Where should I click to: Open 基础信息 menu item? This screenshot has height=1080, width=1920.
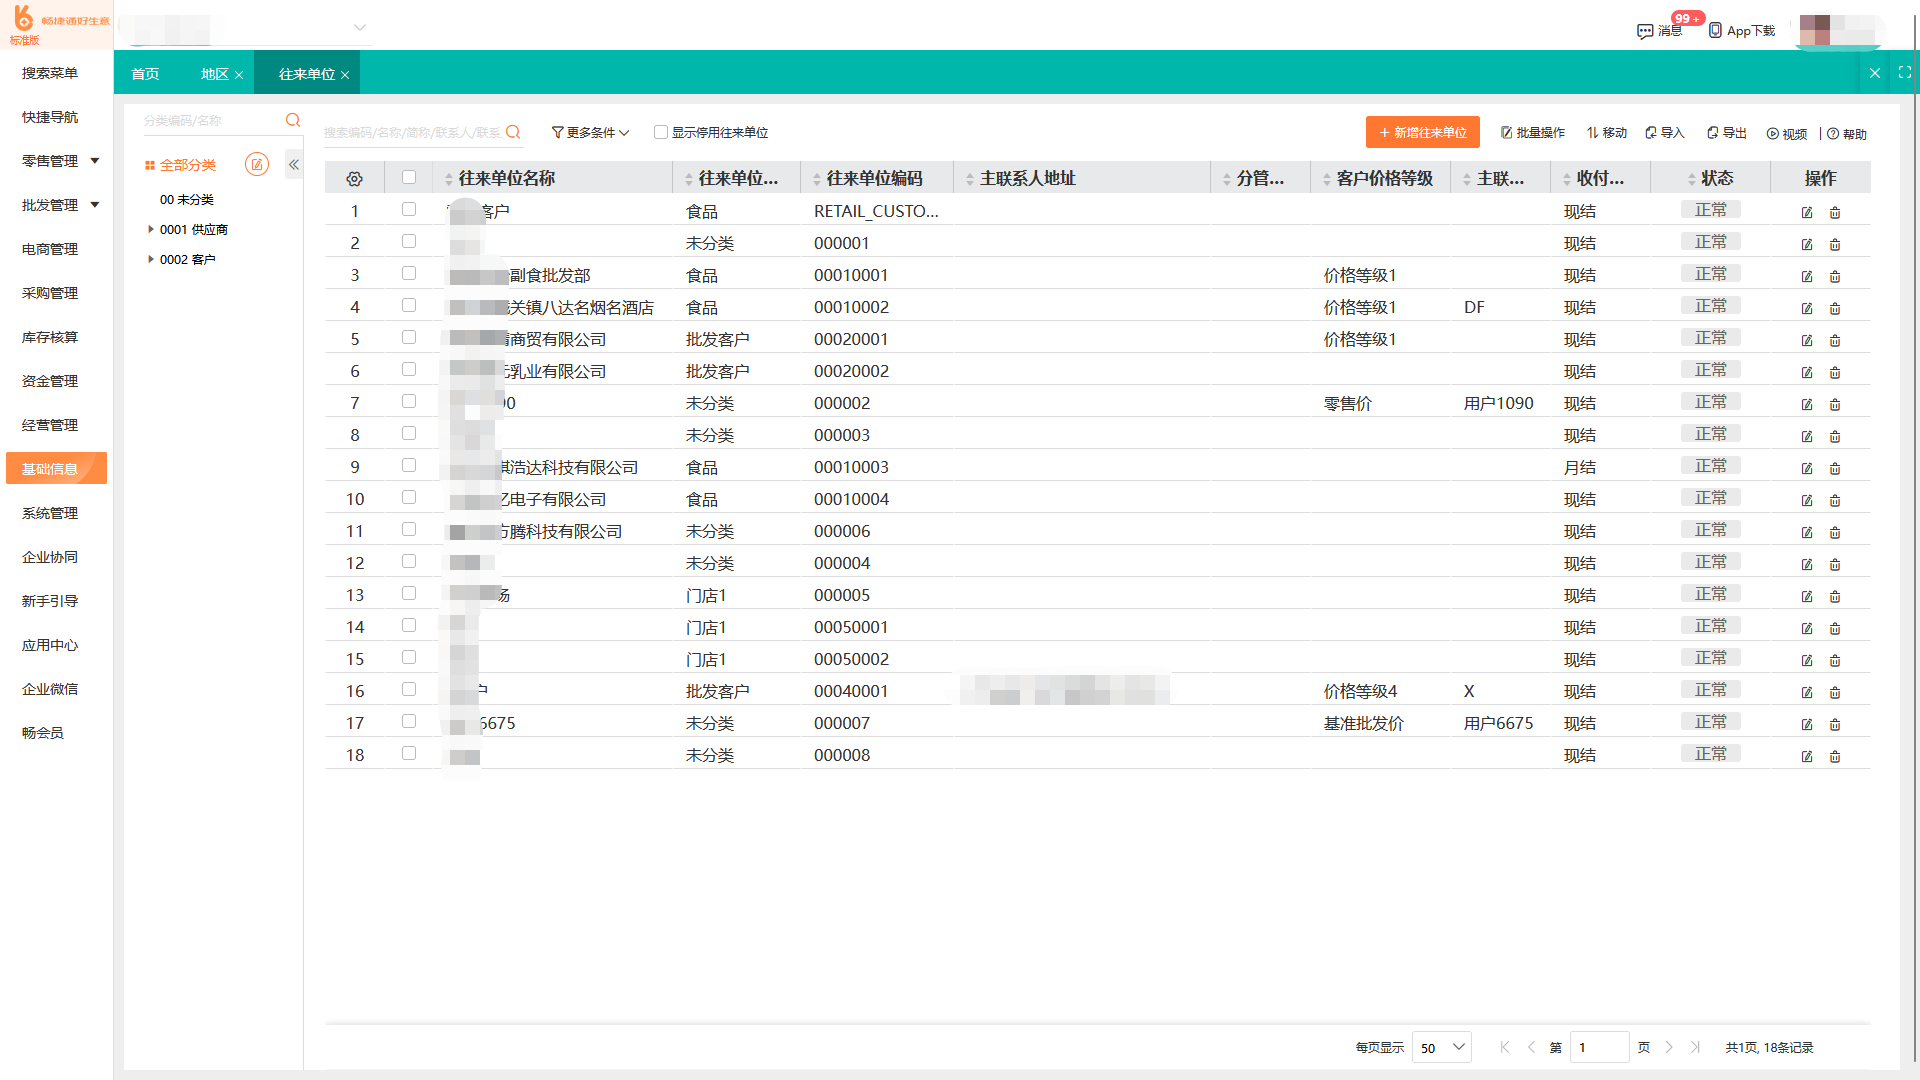coord(54,468)
